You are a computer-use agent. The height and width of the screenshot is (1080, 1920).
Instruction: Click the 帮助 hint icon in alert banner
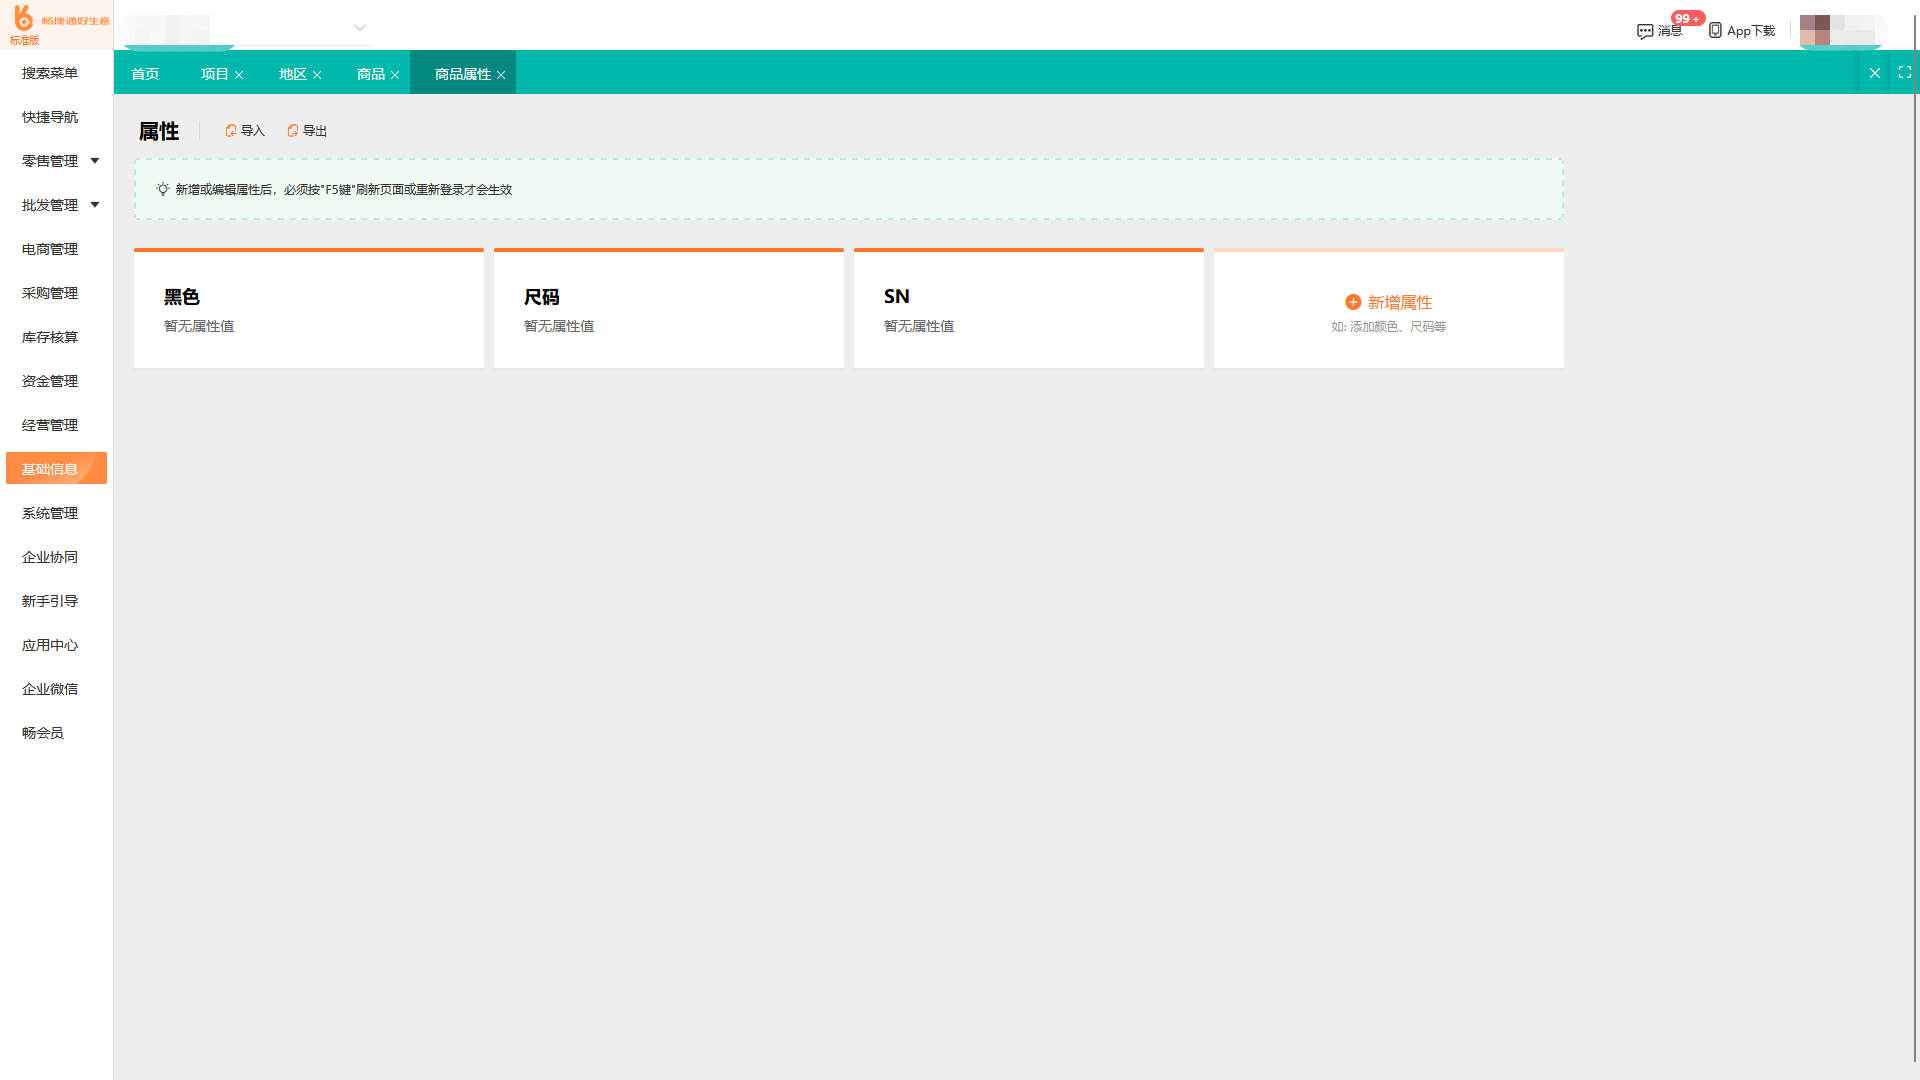coord(165,189)
